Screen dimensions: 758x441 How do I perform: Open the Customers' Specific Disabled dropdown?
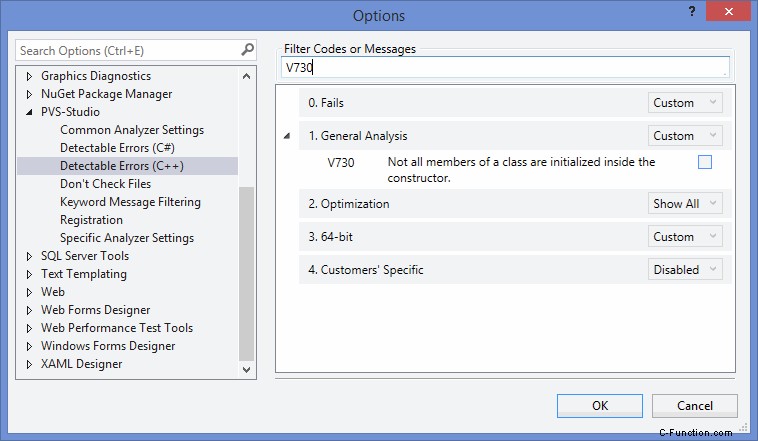click(x=685, y=270)
